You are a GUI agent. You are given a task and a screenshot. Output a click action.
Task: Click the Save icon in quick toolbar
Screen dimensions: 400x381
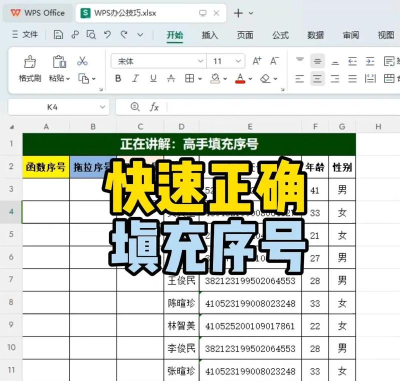[x=58, y=34]
